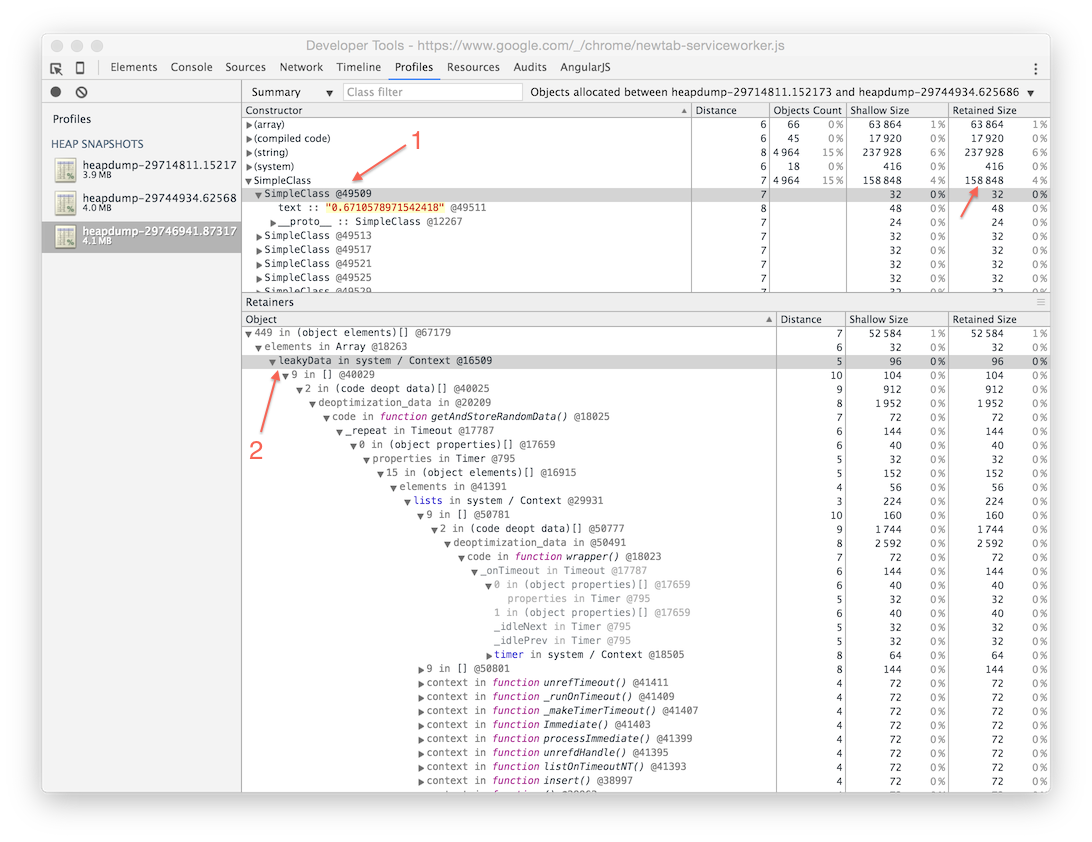Switch to the Network tab
The height and width of the screenshot is (842, 1092).
pyautogui.click(x=301, y=67)
